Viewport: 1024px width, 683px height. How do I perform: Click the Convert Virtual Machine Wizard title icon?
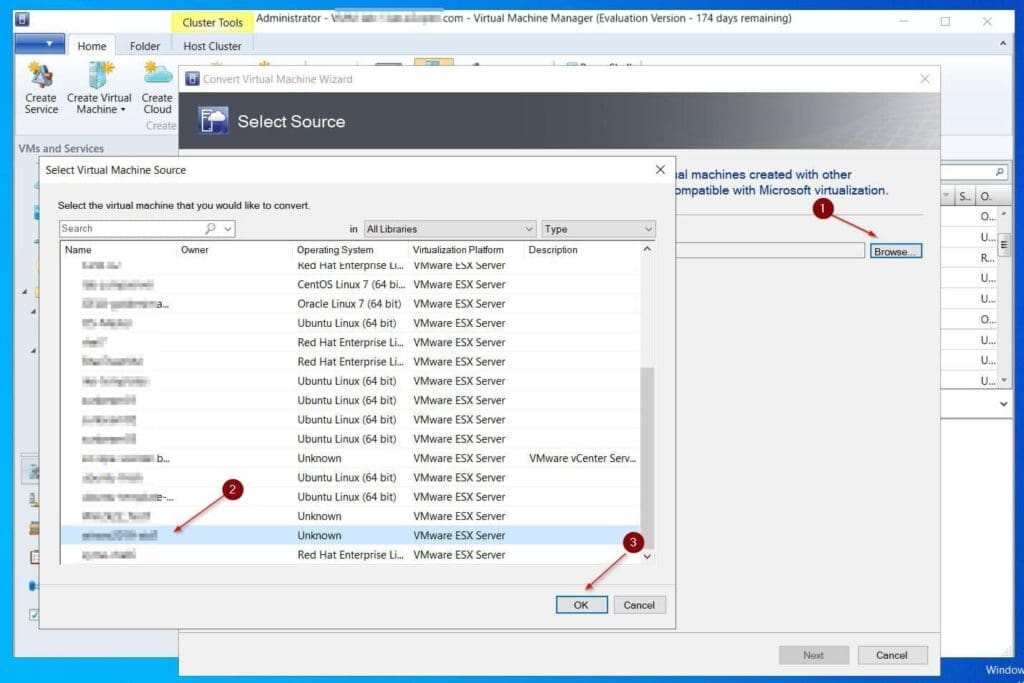click(x=192, y=79)
